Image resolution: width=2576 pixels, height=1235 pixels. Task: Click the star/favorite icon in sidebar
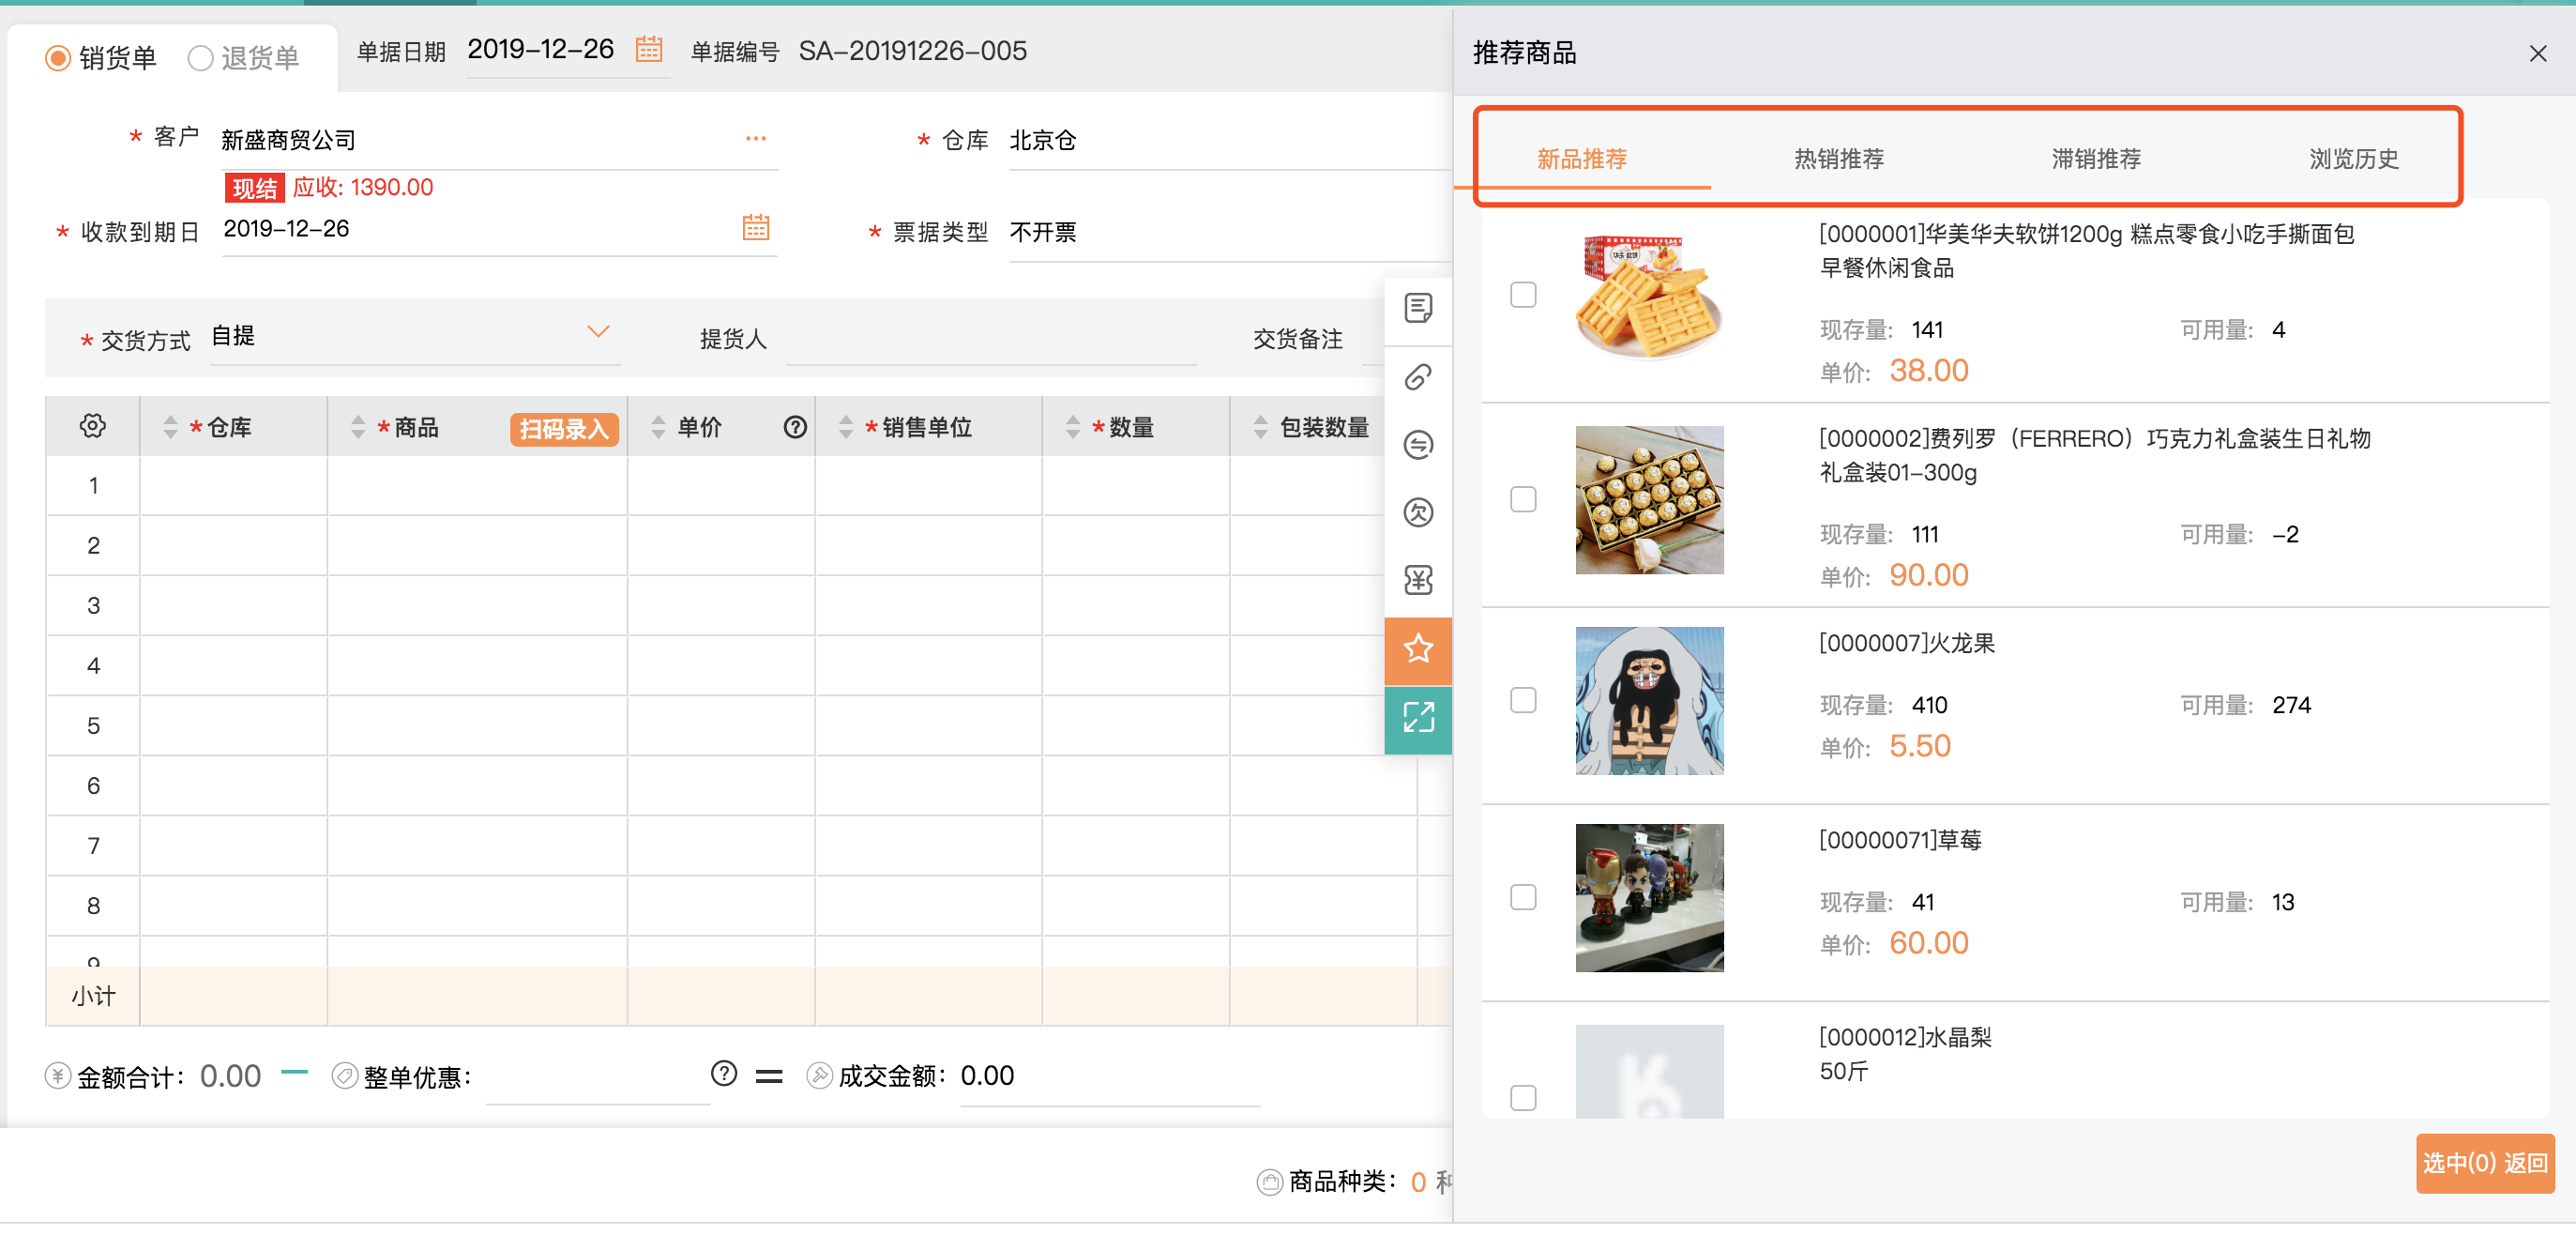point(1417,649)
